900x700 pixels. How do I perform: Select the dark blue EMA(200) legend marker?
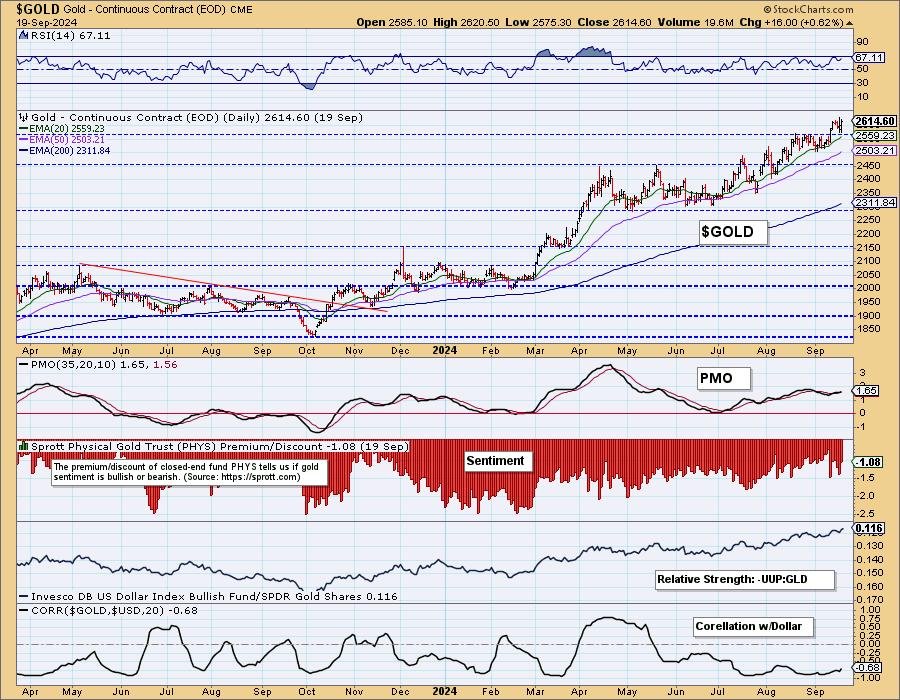click(24, 151)
